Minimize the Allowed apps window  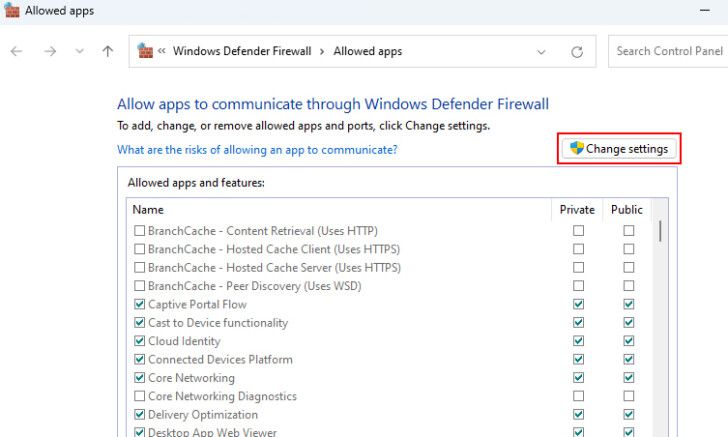[x=704, y=10]
